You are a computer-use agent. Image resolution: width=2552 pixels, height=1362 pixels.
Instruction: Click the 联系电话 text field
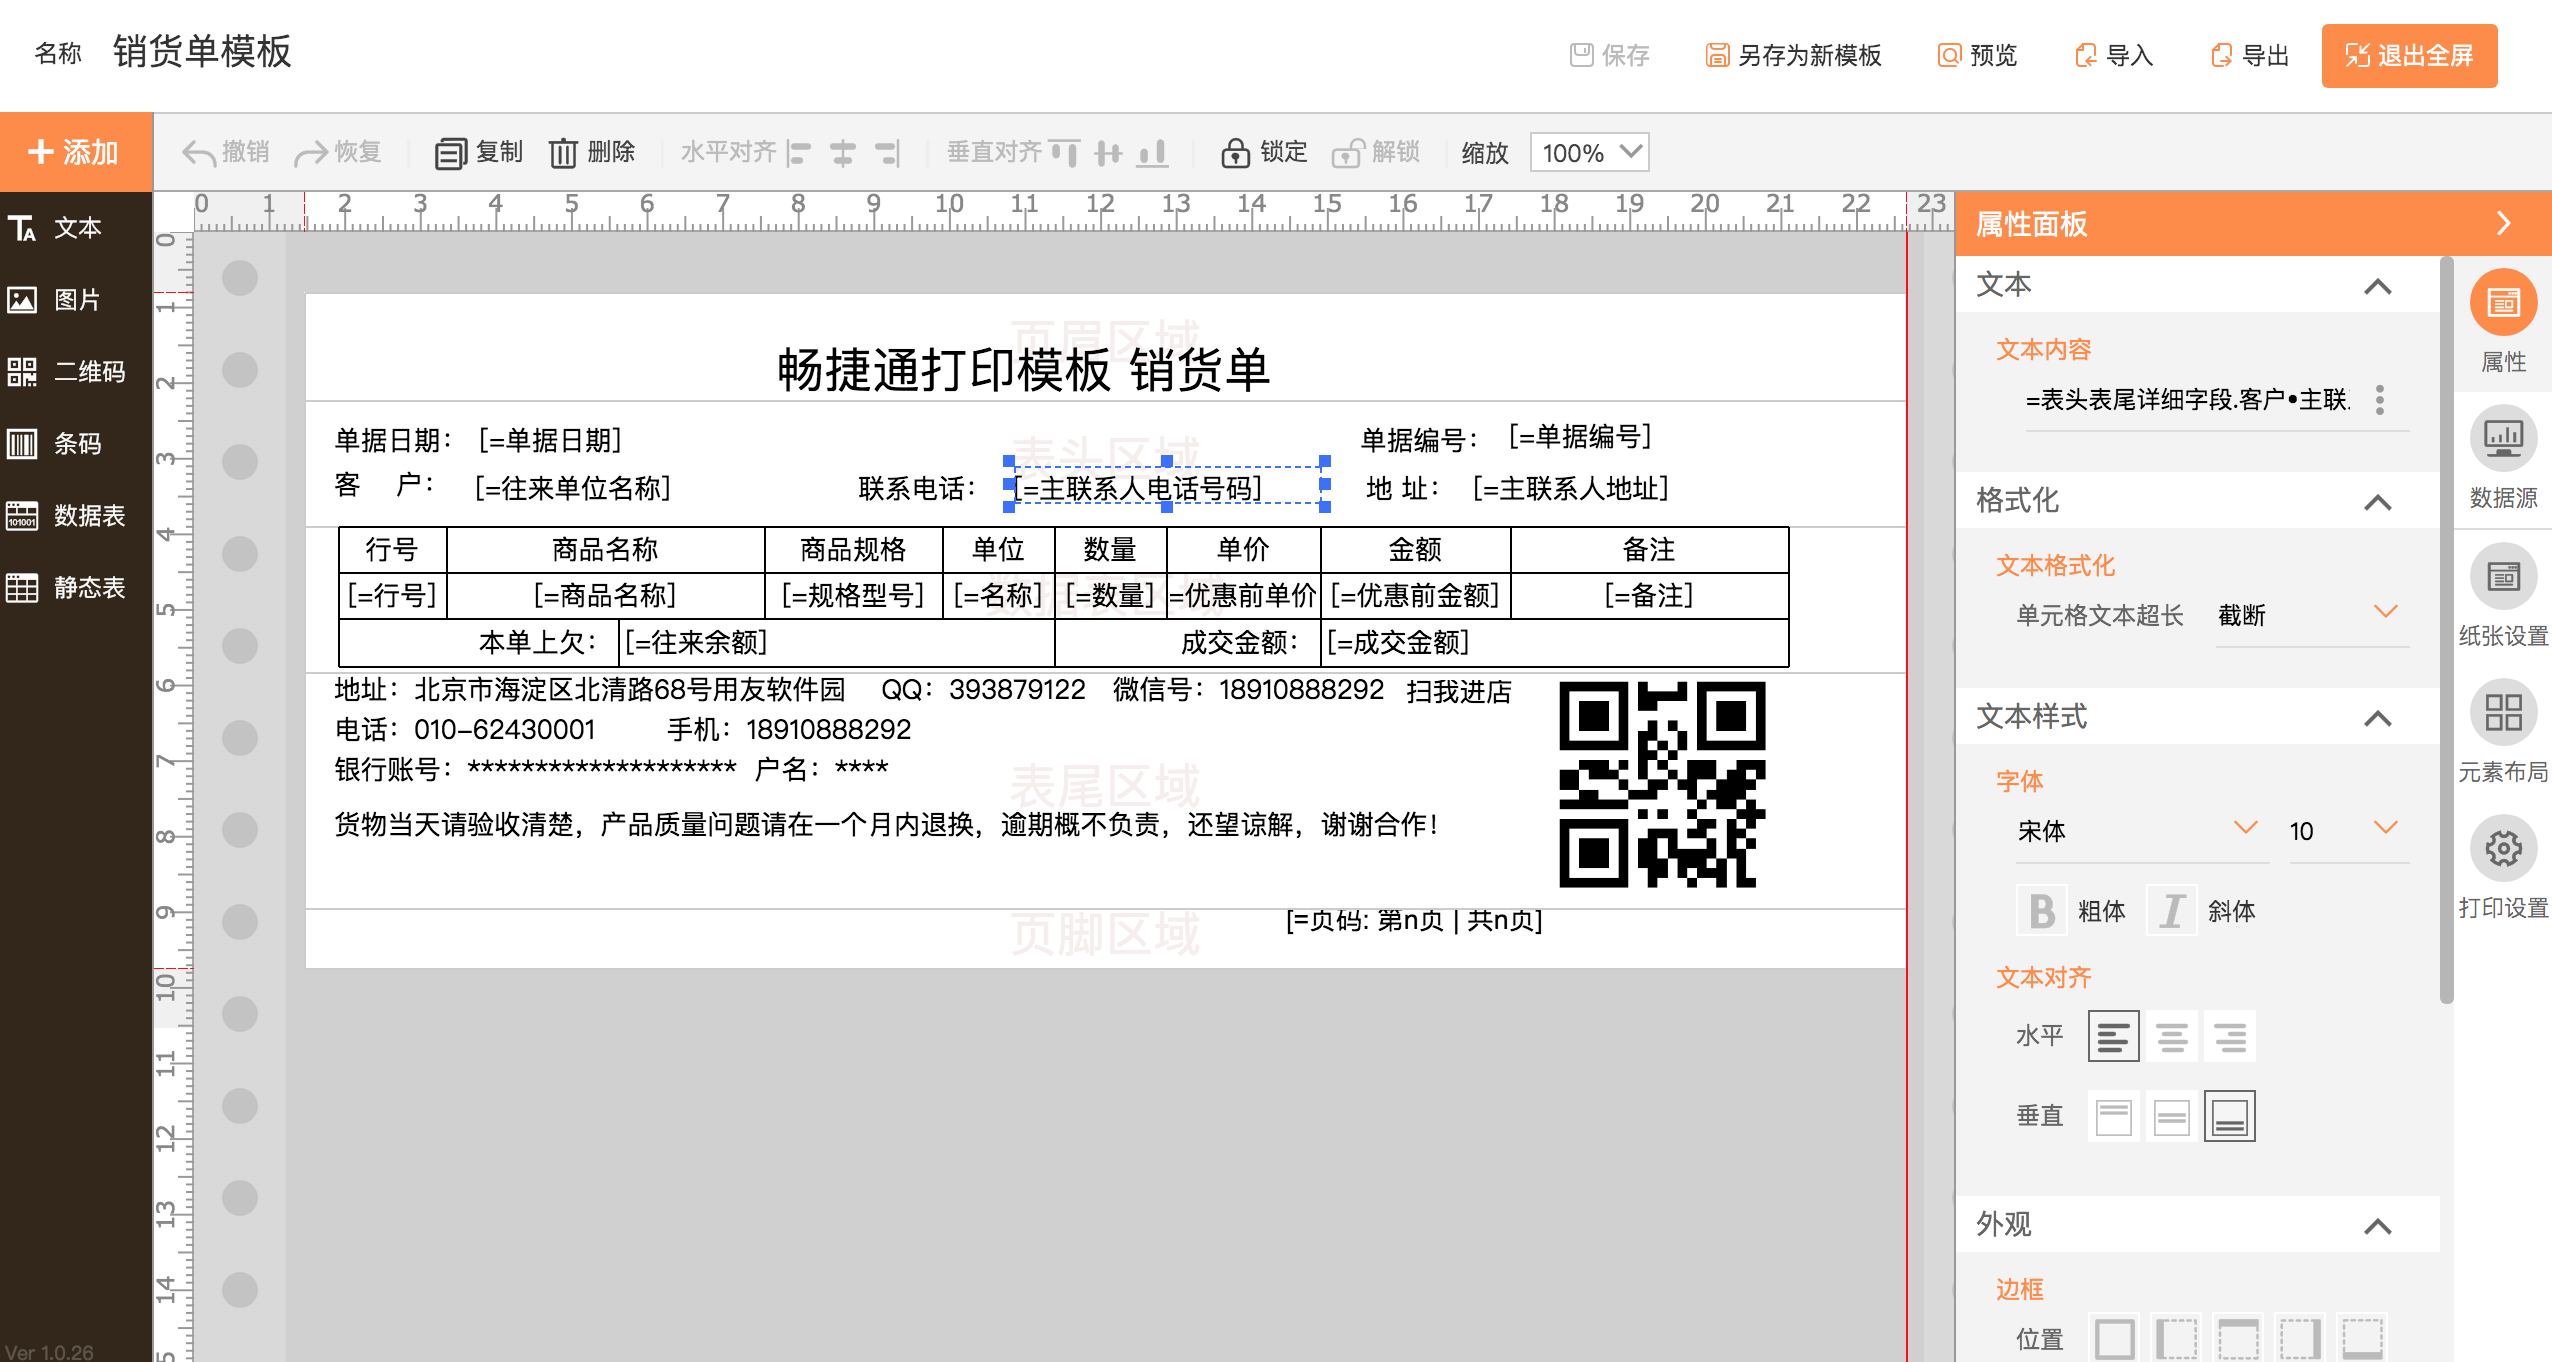[x=1165, y=486]
